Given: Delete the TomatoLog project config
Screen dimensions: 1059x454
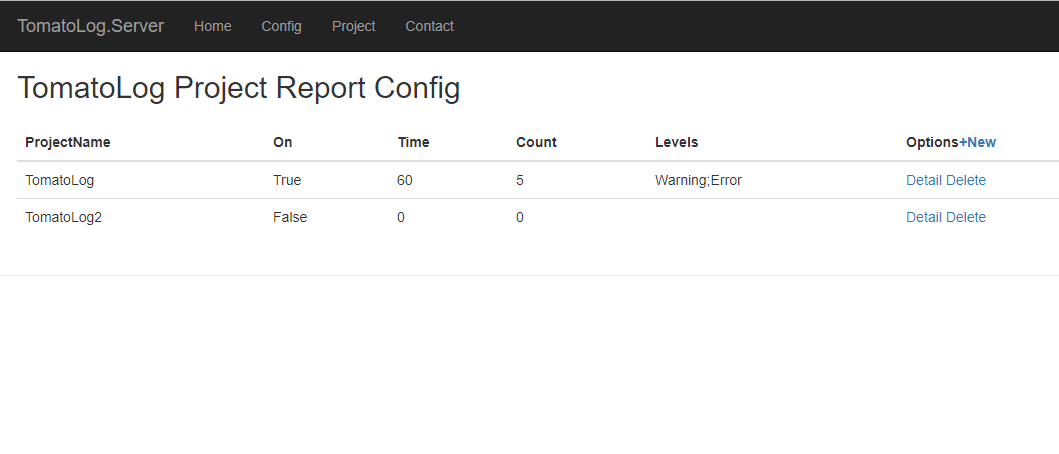Looking at the screenshot, I should click(x=966, y=180).
